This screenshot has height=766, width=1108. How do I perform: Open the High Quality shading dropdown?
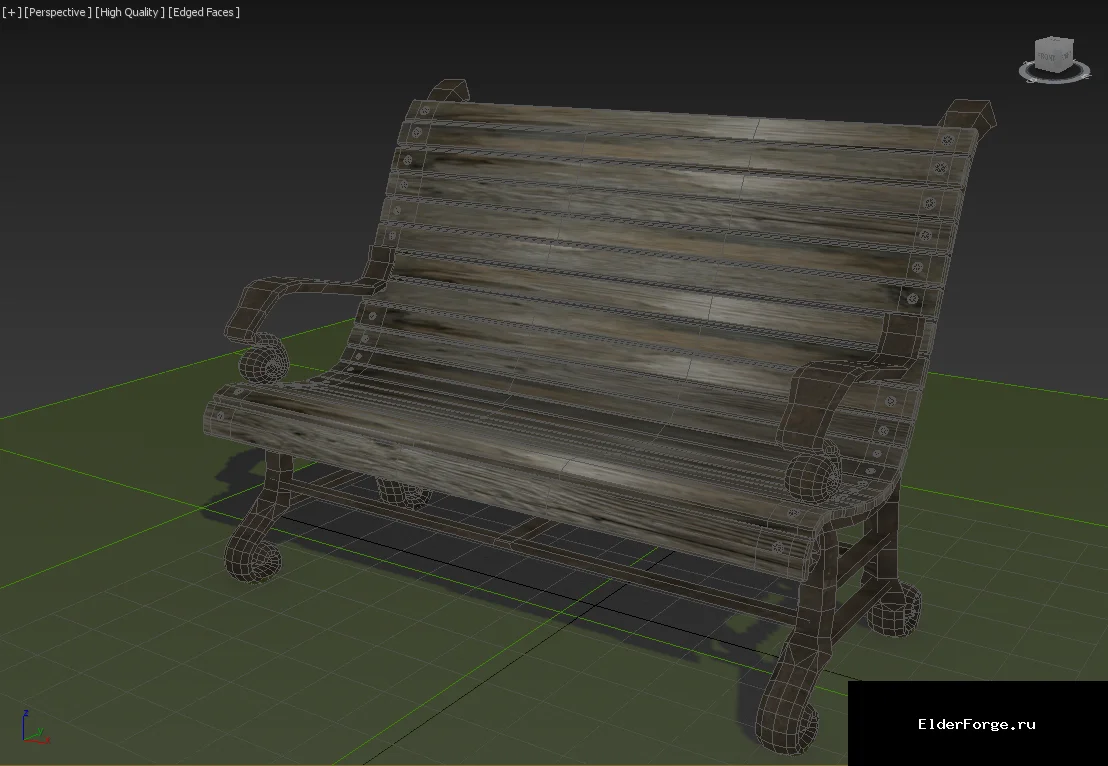(x=129, y=12)
